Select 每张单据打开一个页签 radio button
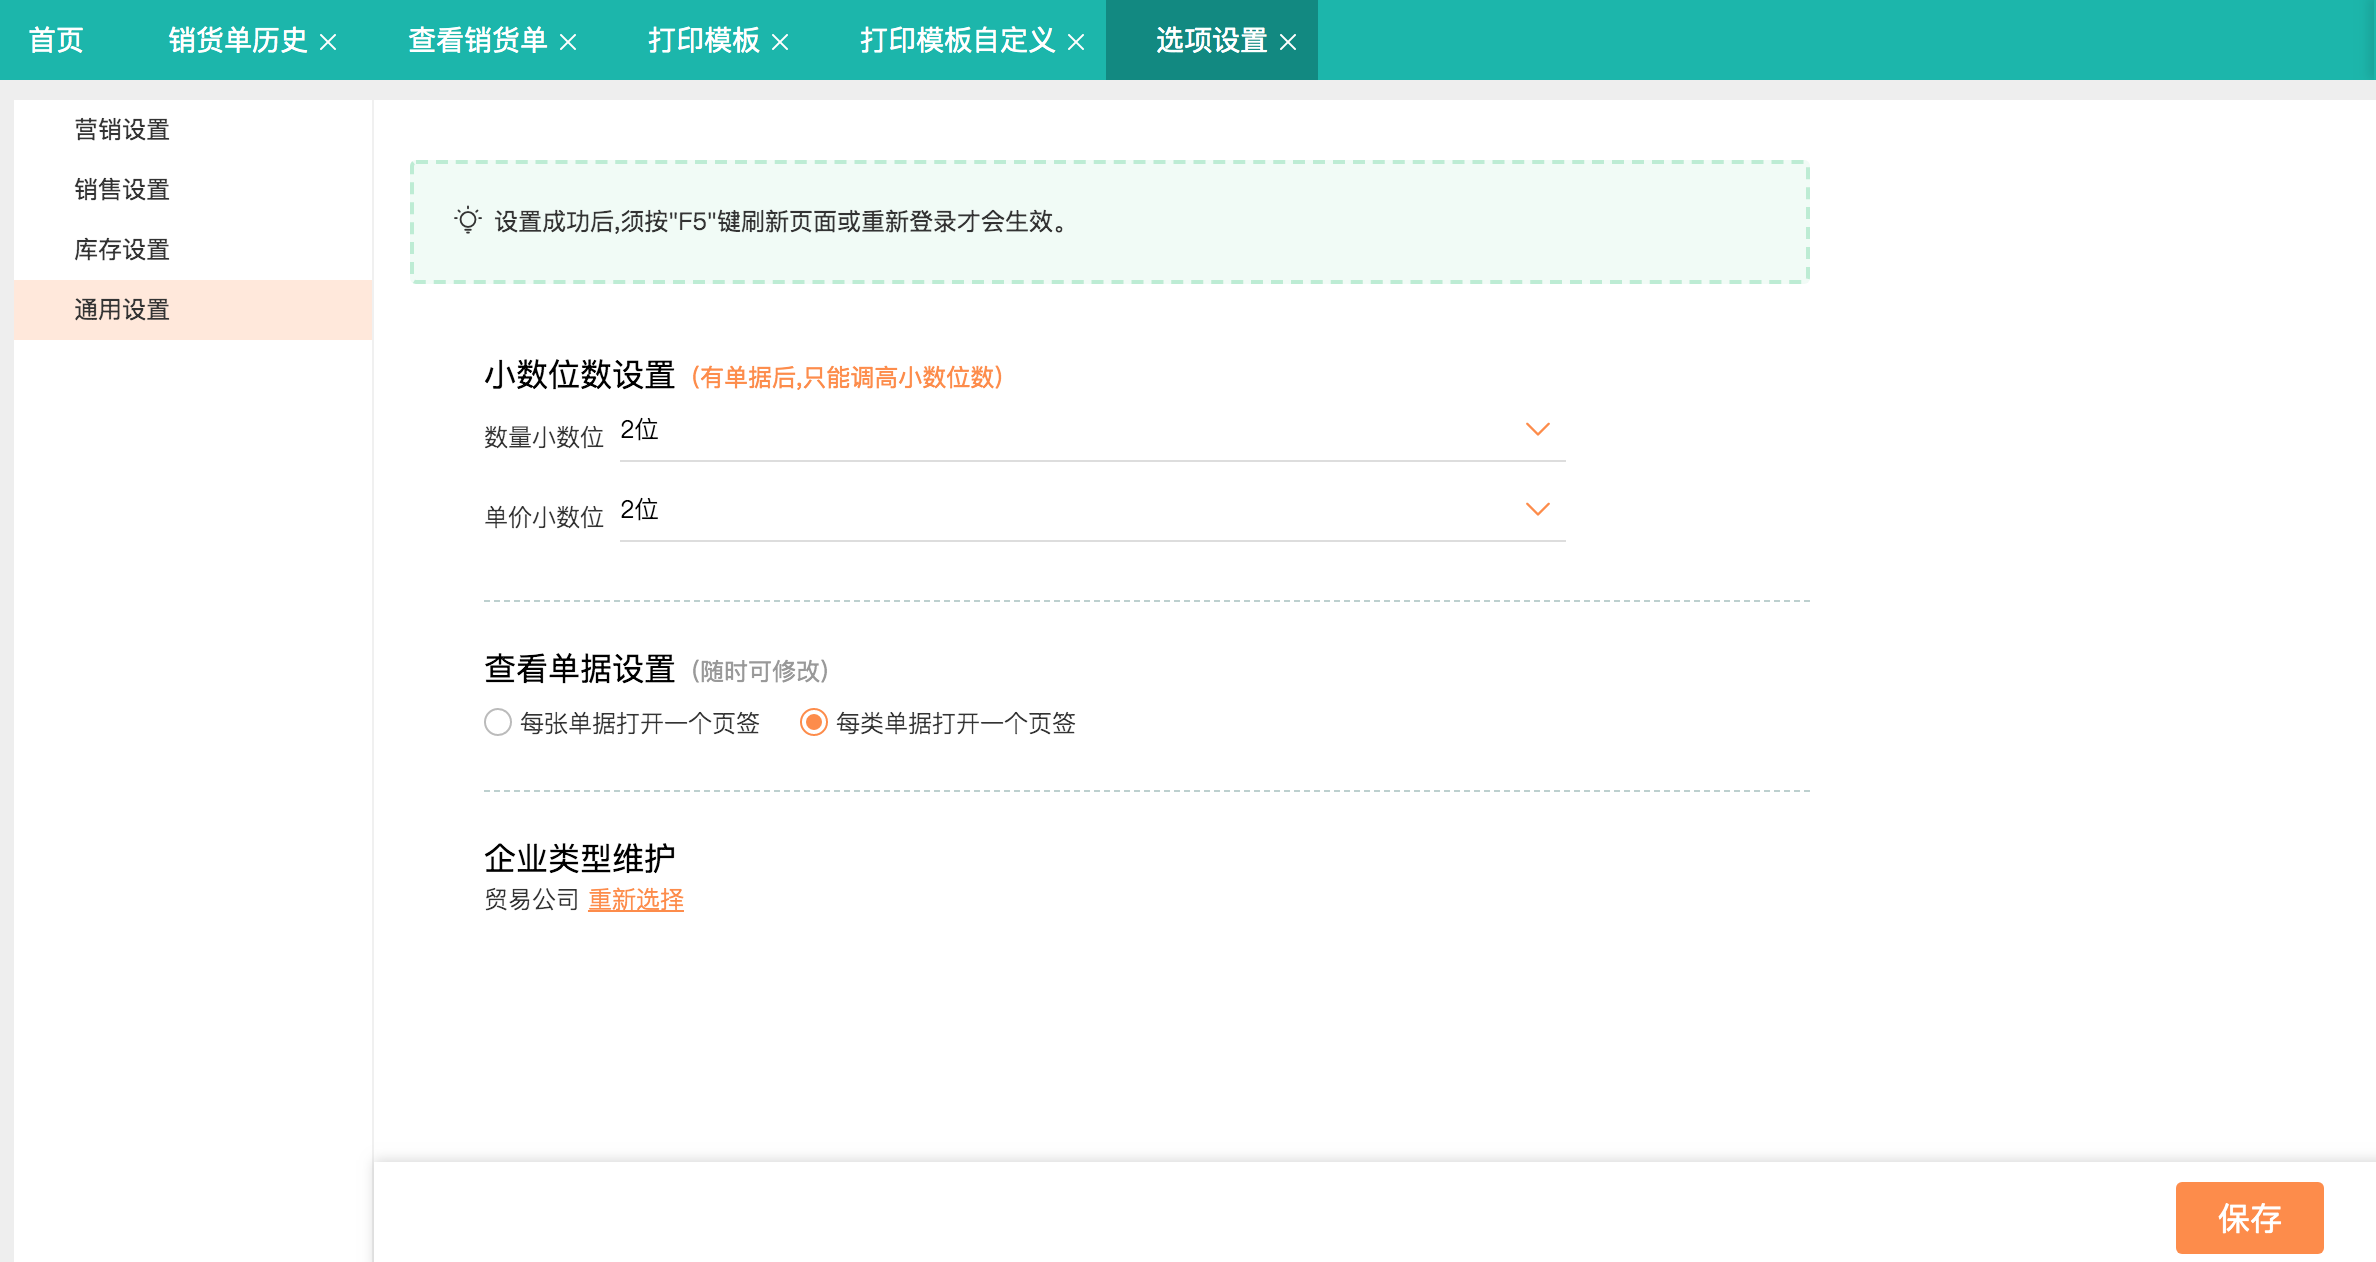The image size is (2376, 1262). 495,723
